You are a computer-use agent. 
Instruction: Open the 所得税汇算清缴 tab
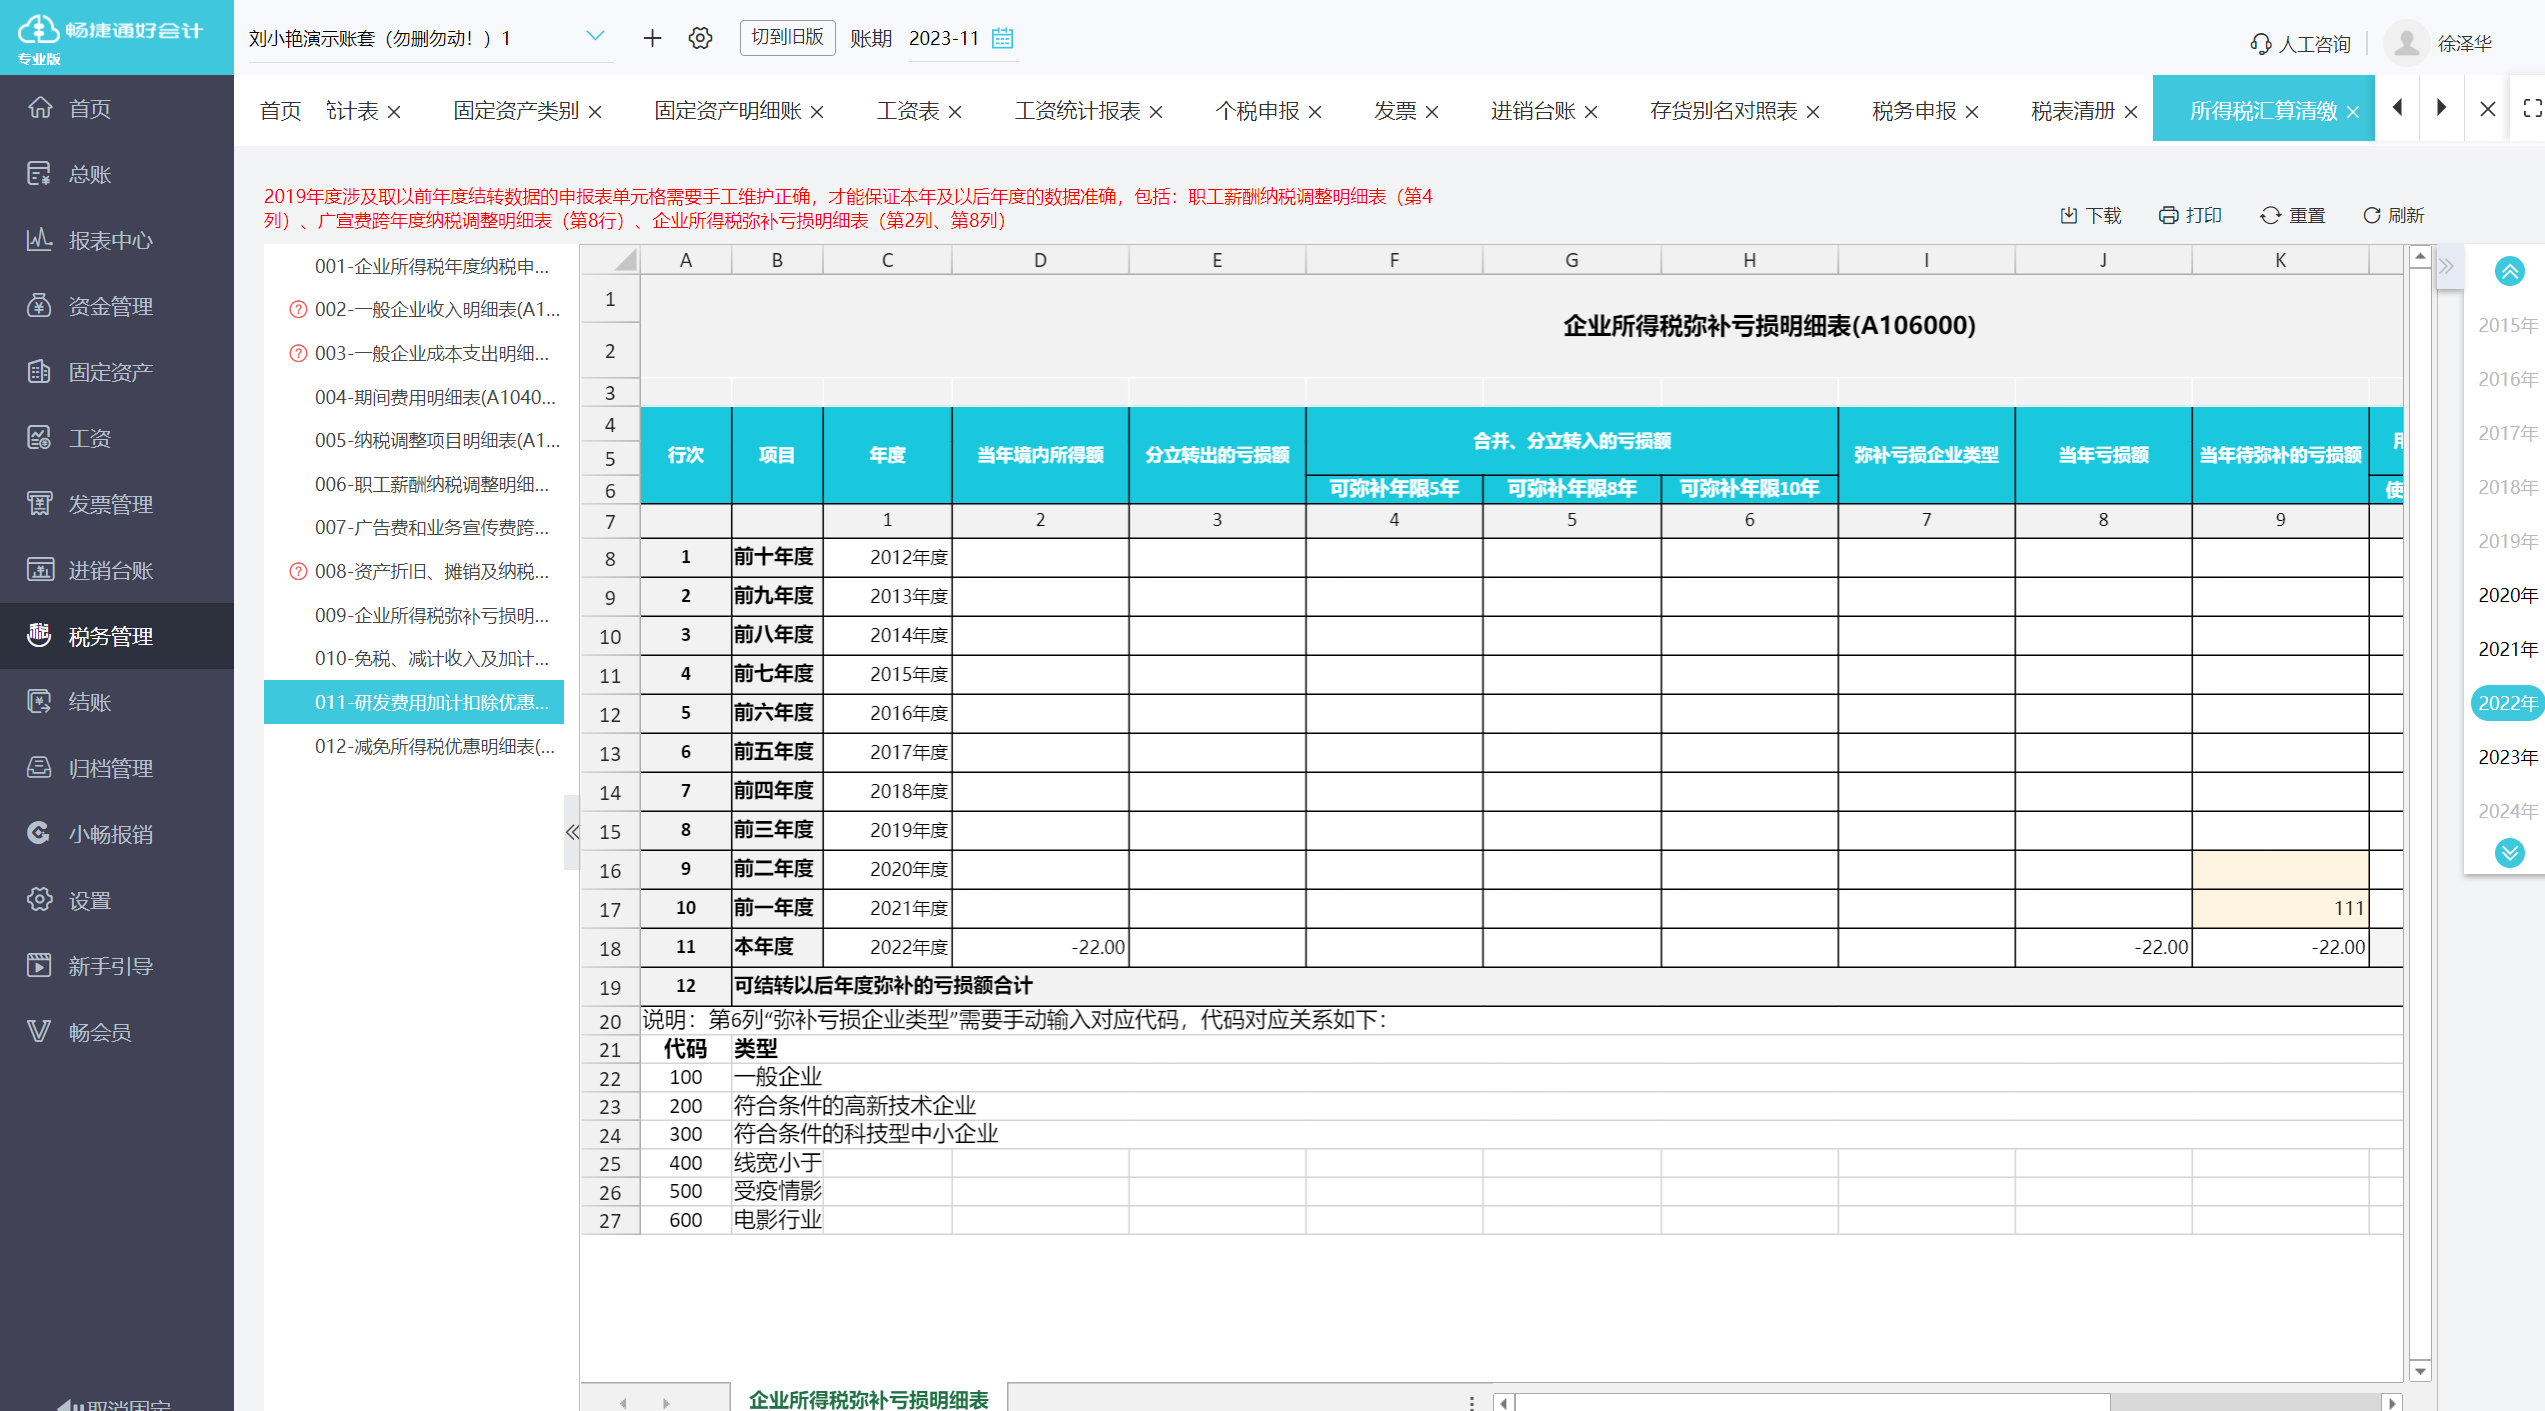pos(2251,111)
